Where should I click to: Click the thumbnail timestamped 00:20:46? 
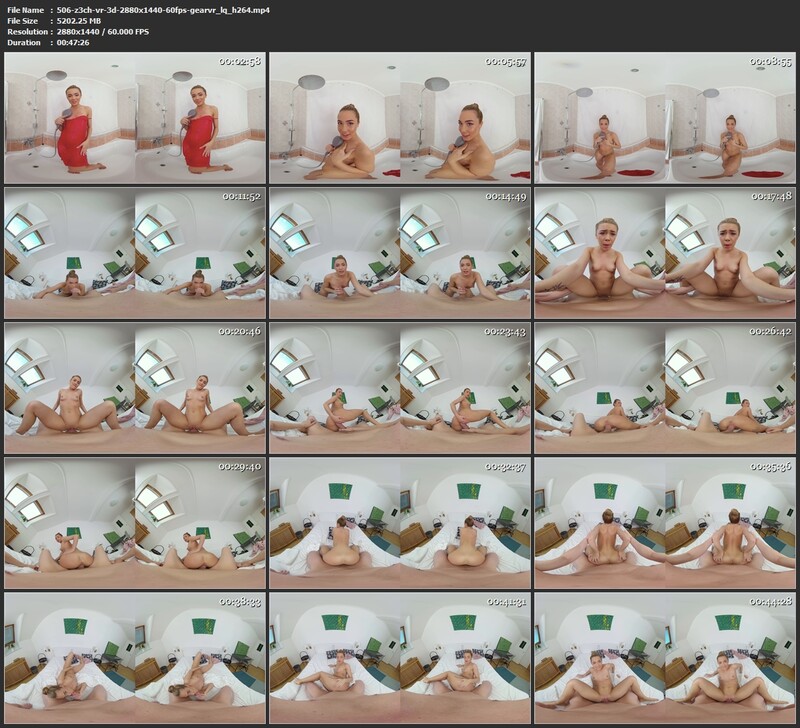click(x=135, y=387)
